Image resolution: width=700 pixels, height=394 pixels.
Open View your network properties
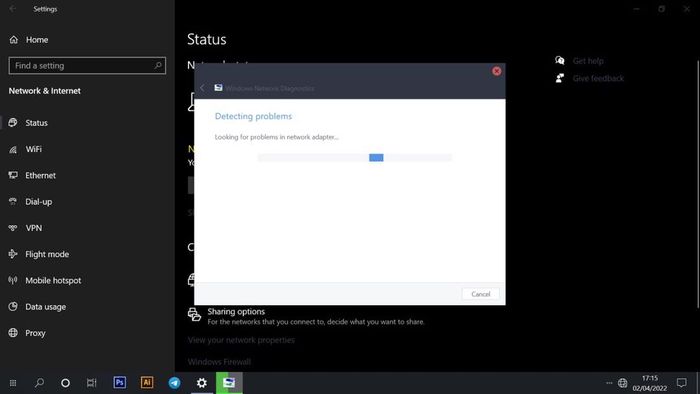pos(241,340)
